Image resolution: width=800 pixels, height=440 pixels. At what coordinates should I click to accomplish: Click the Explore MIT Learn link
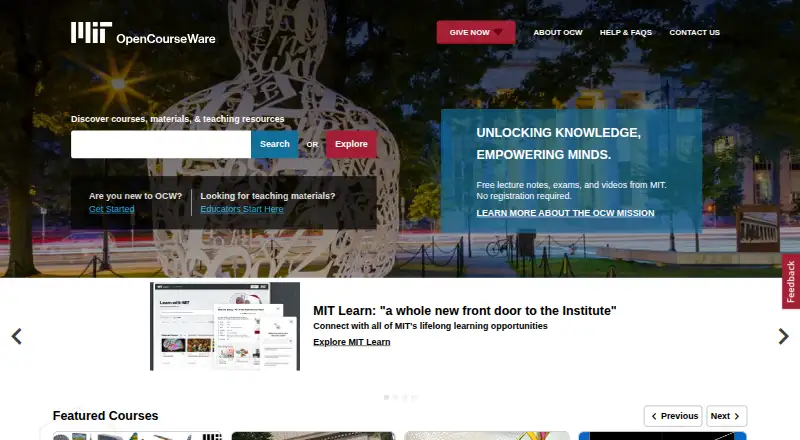352,342
